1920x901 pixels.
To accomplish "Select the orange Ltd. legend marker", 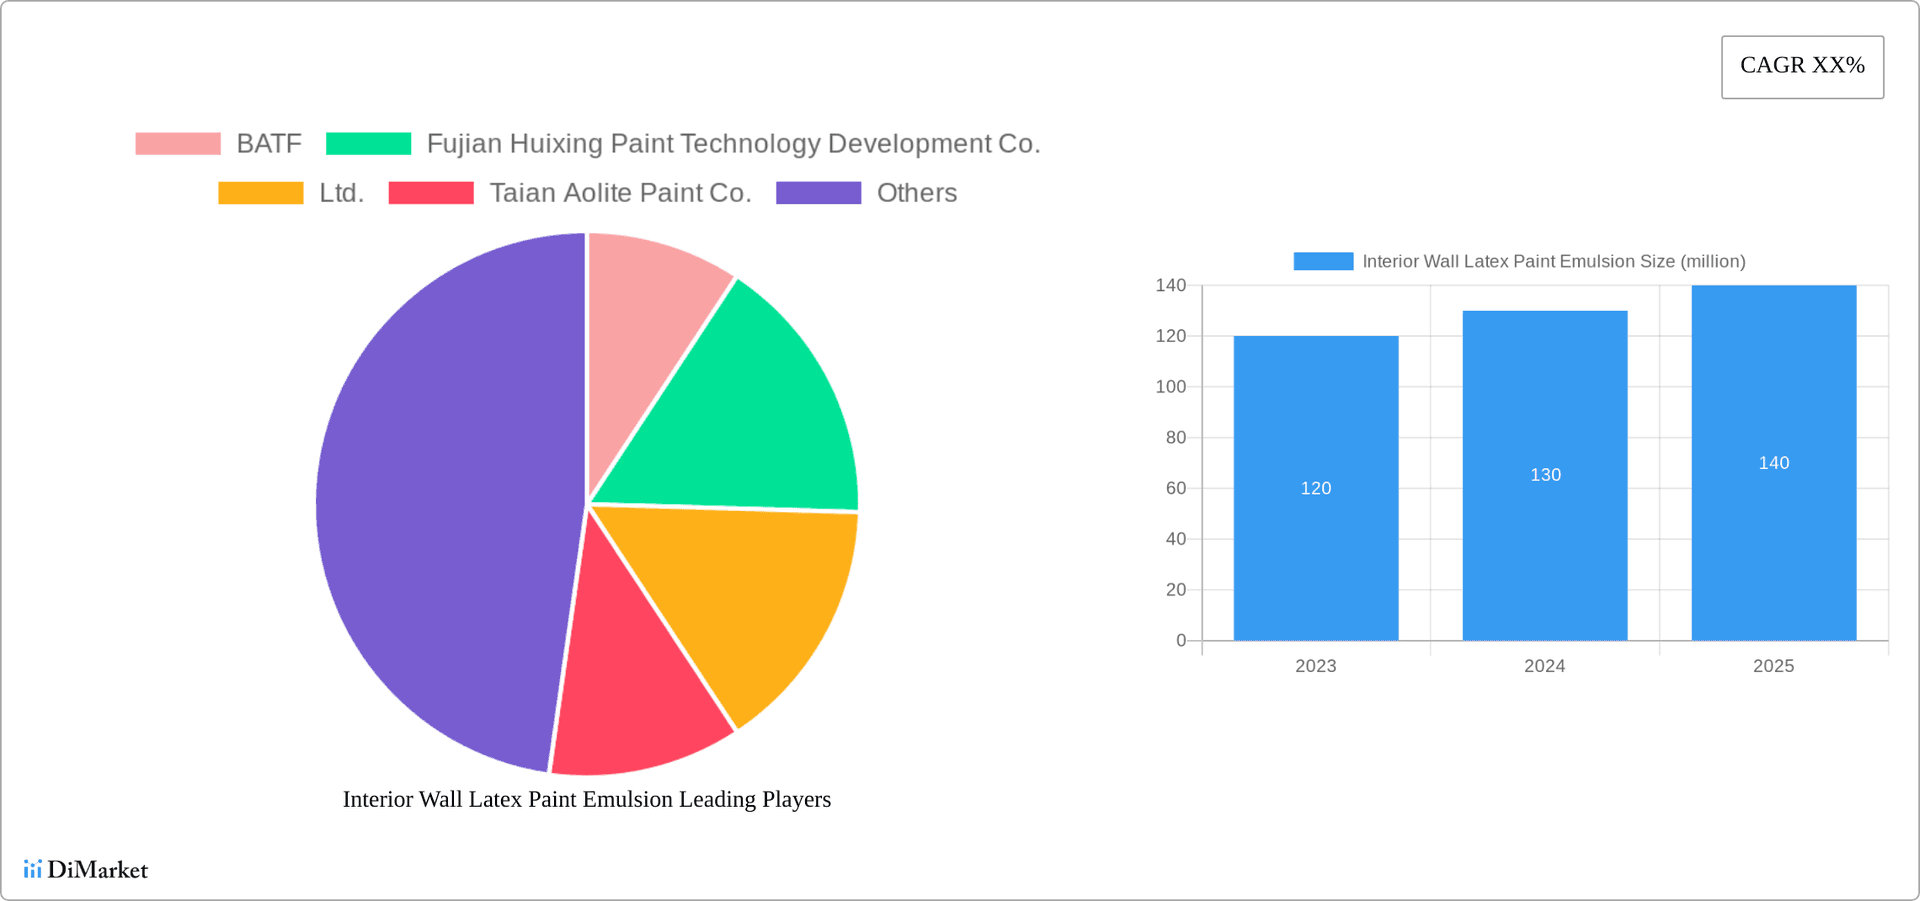I will 260,192.
